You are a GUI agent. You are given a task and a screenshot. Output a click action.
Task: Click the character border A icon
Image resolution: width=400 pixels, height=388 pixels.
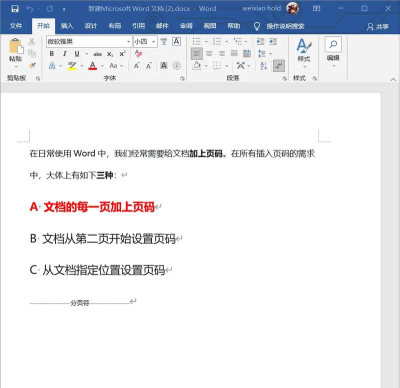coord(176,41)
